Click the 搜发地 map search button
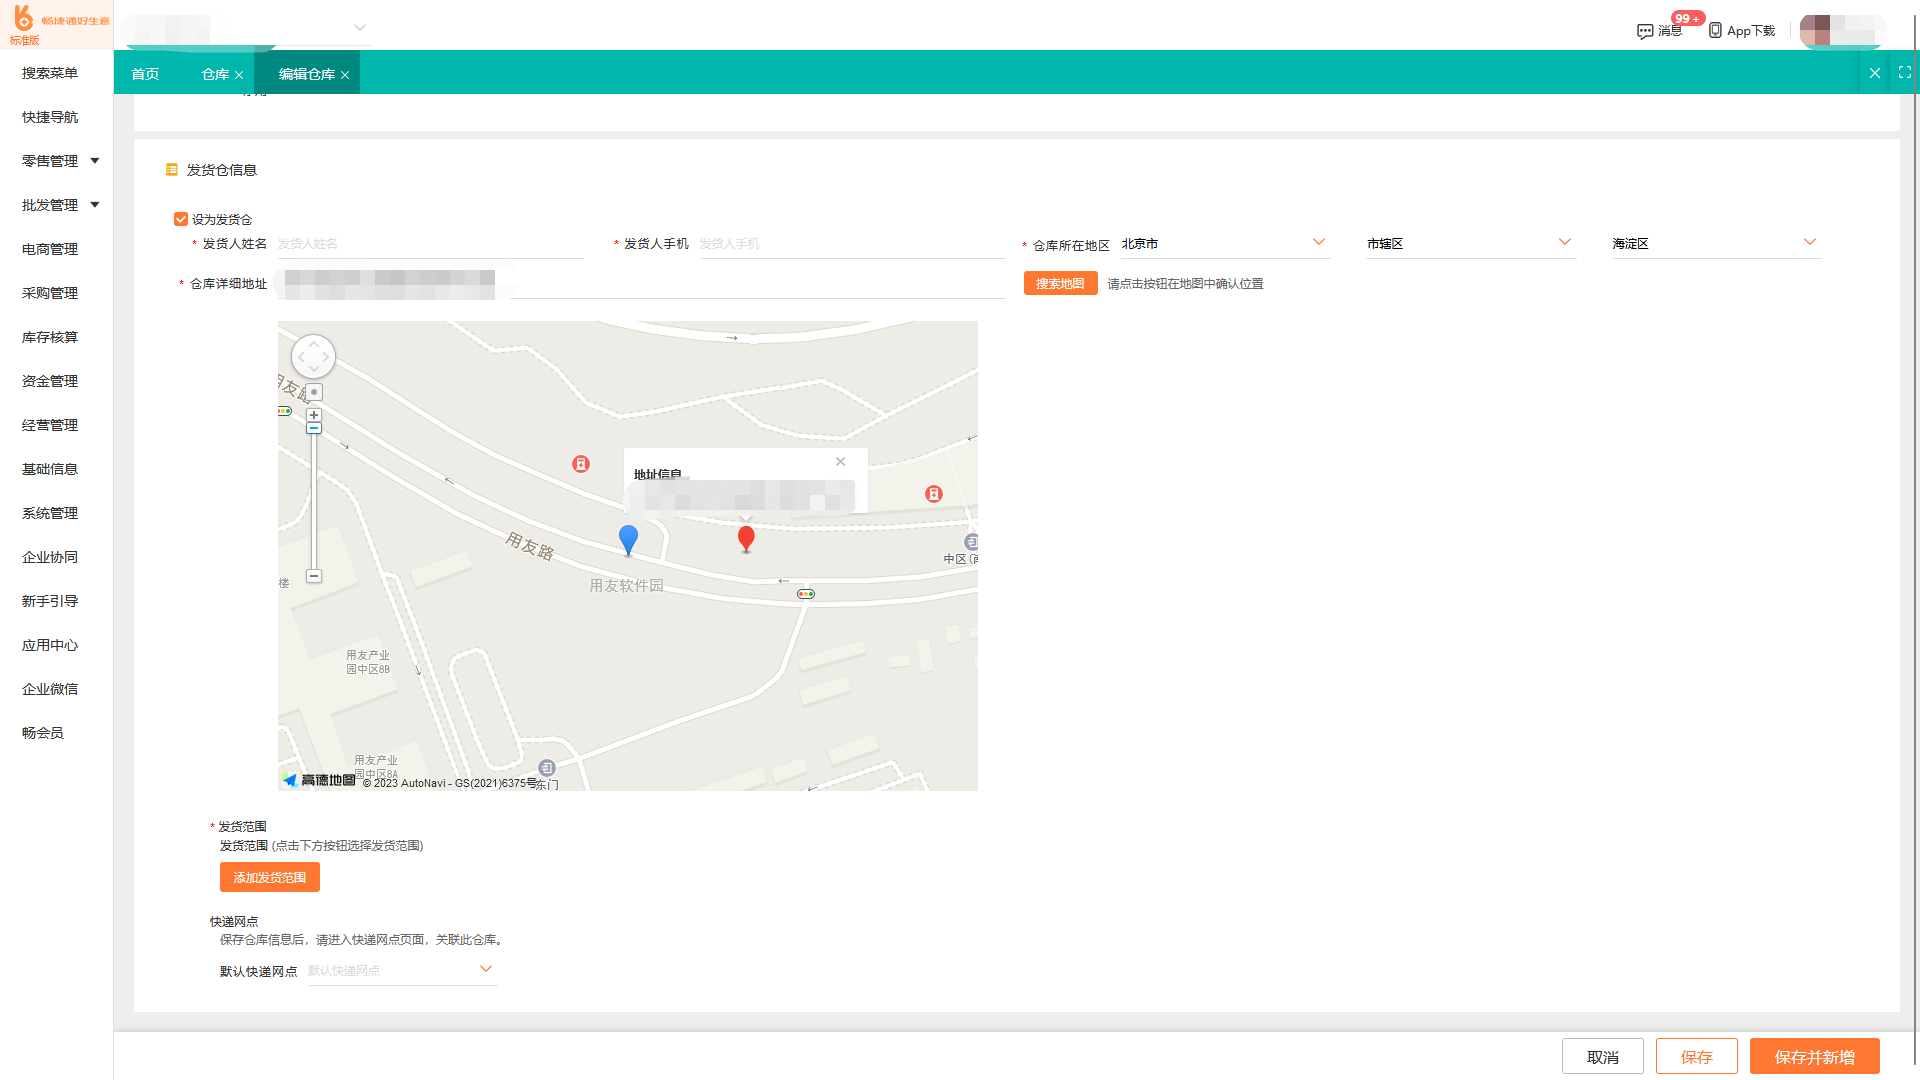This screenshot has width=1920, height=1080. coord(1058,282)
